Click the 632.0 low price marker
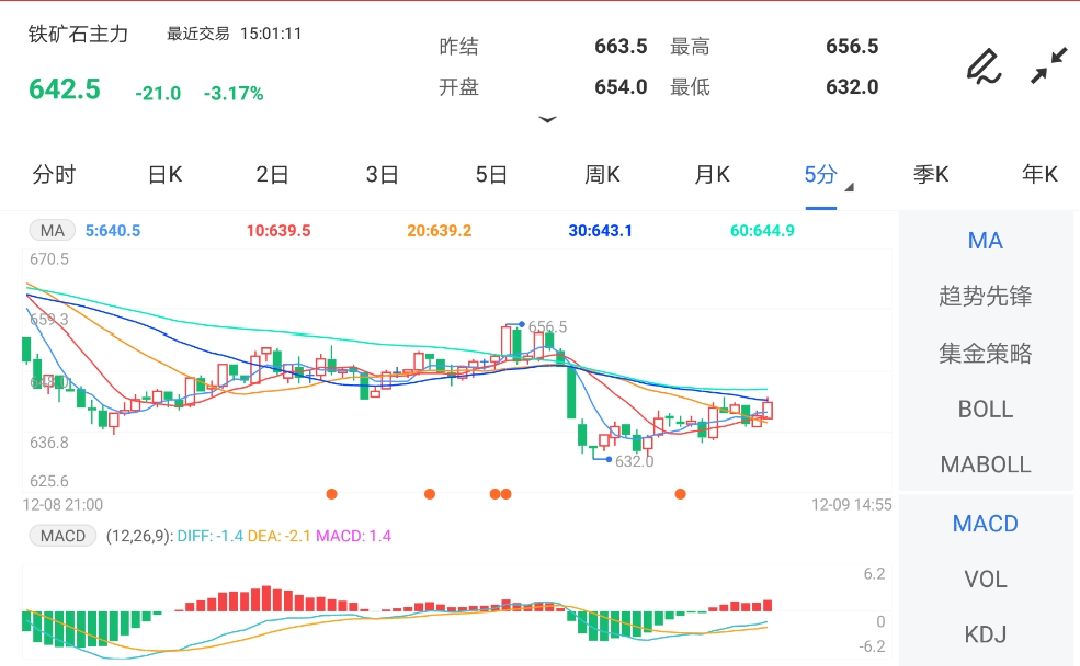The width and height of the screenshot is (1080, 666). click(x=633, y=462)
